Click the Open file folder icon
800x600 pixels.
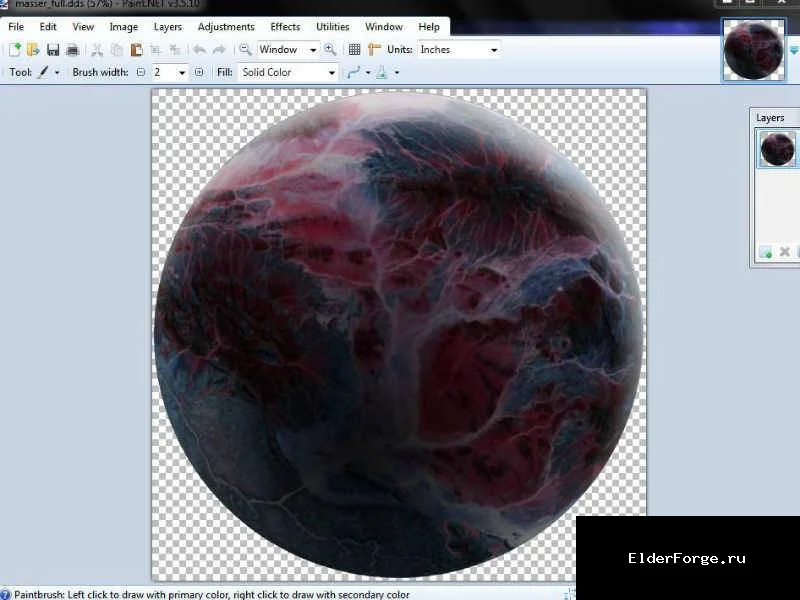pyautogui.click(x=33, y=50)
